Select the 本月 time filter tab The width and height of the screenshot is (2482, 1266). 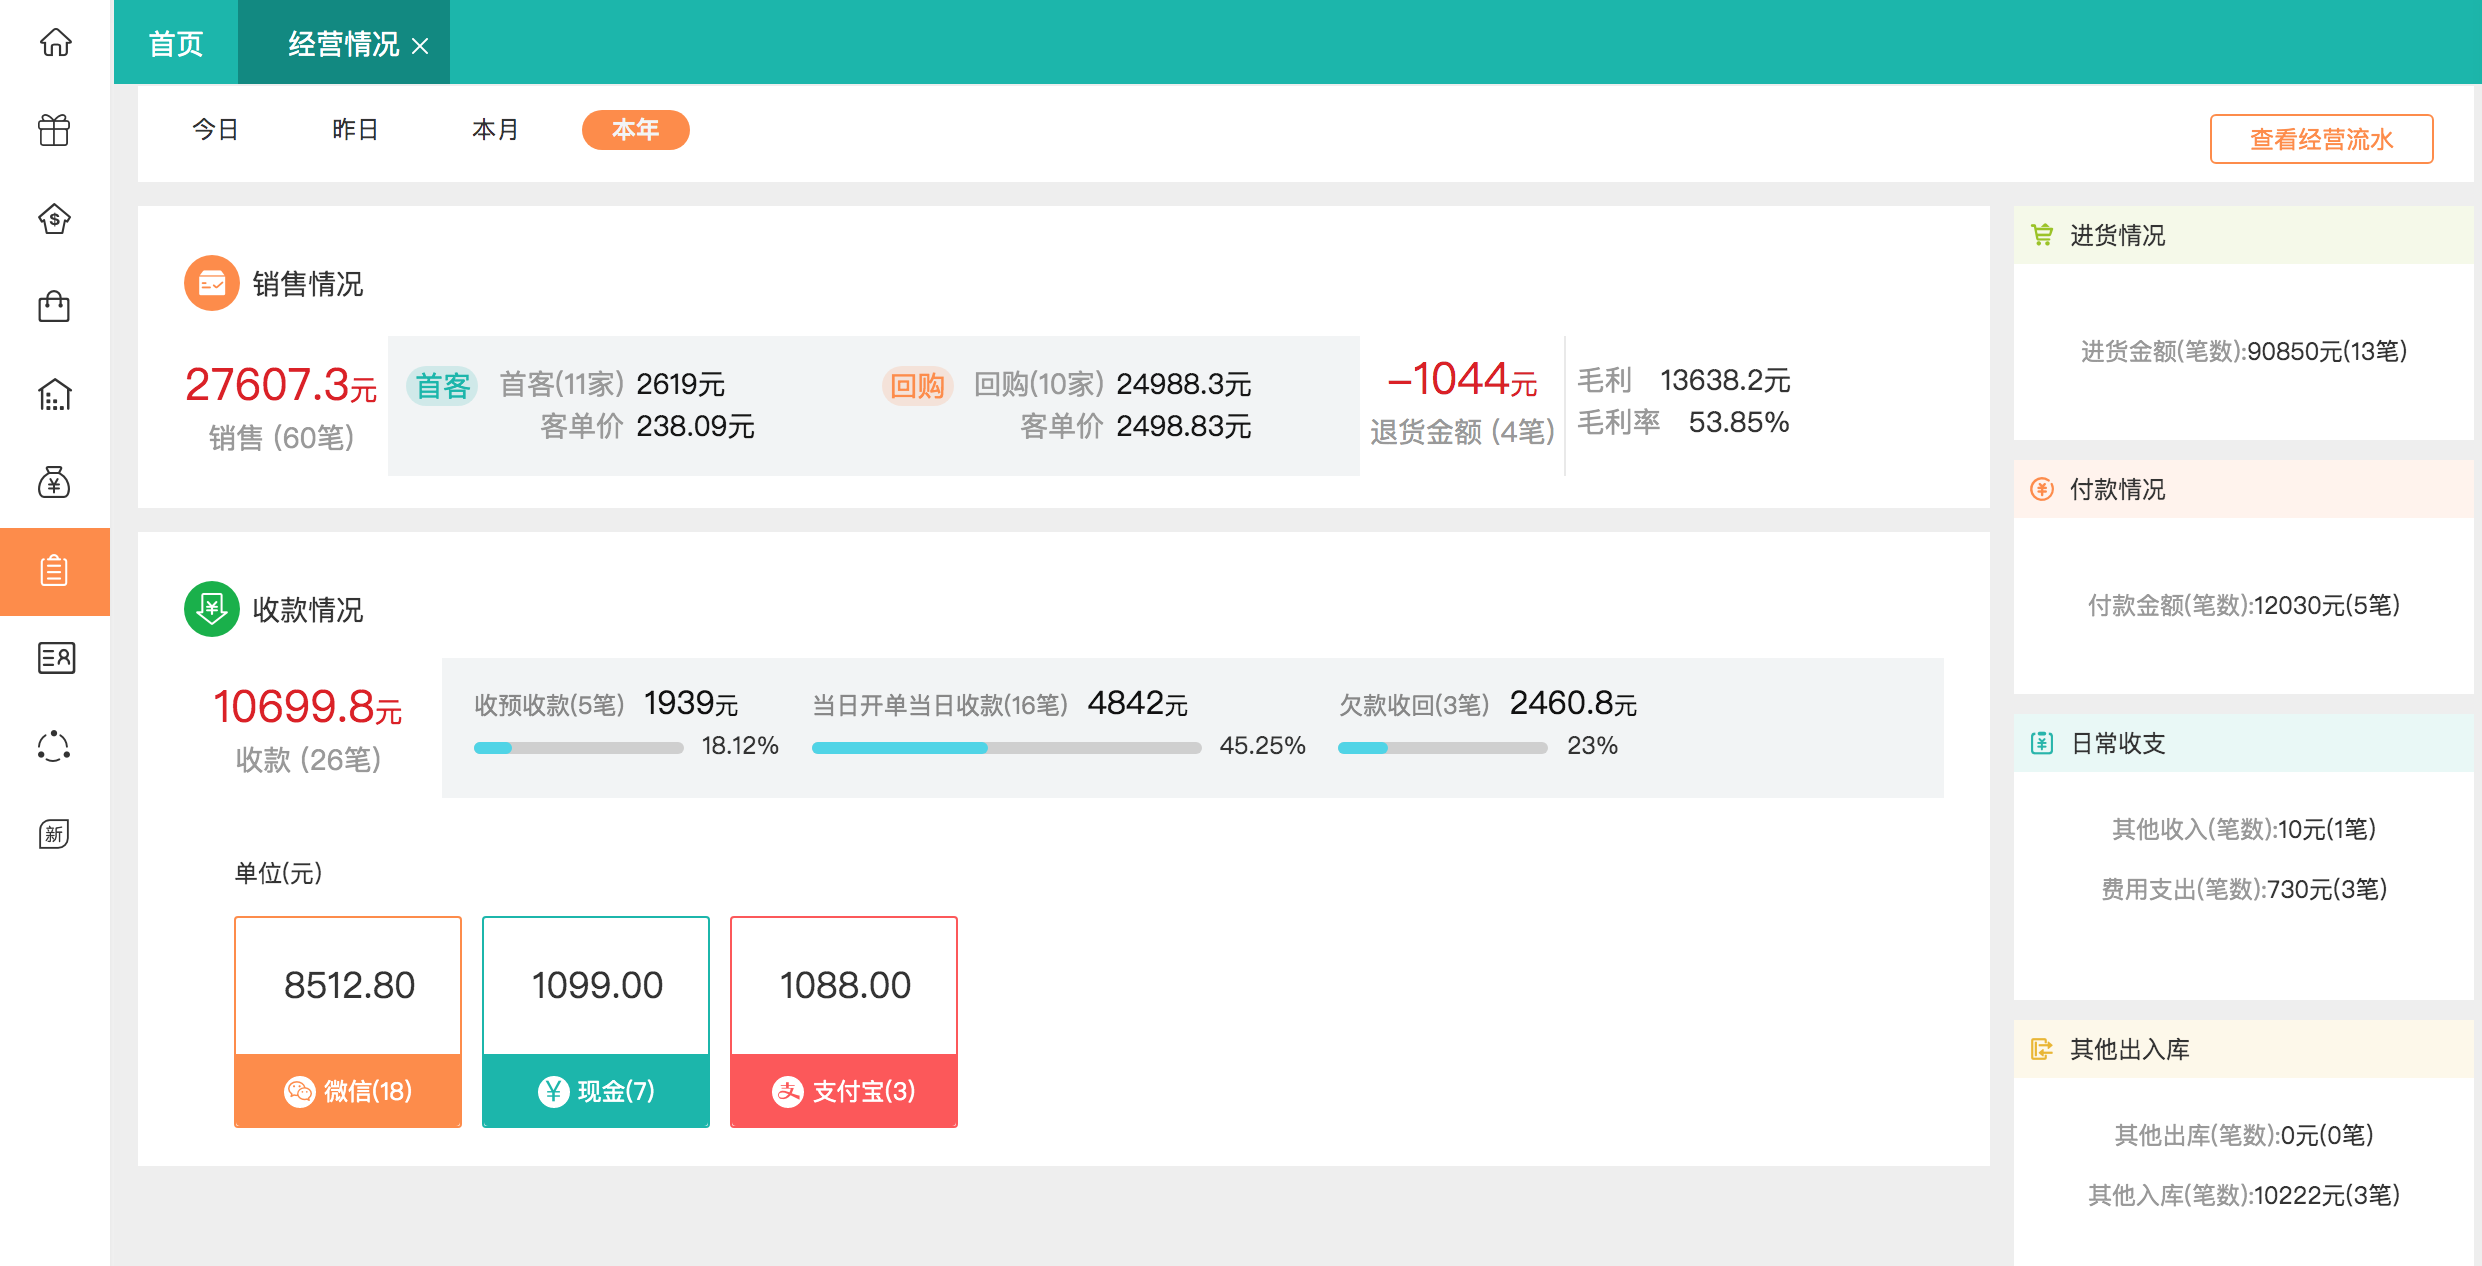tap(495, 131)
